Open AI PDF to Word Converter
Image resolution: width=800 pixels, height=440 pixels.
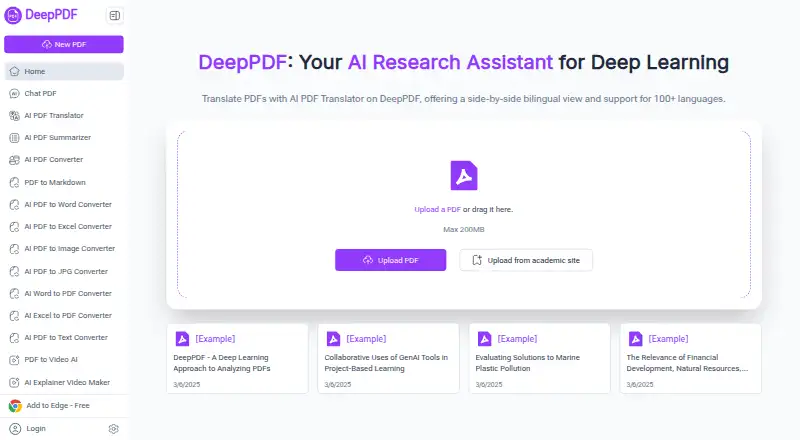coord(64,205)
